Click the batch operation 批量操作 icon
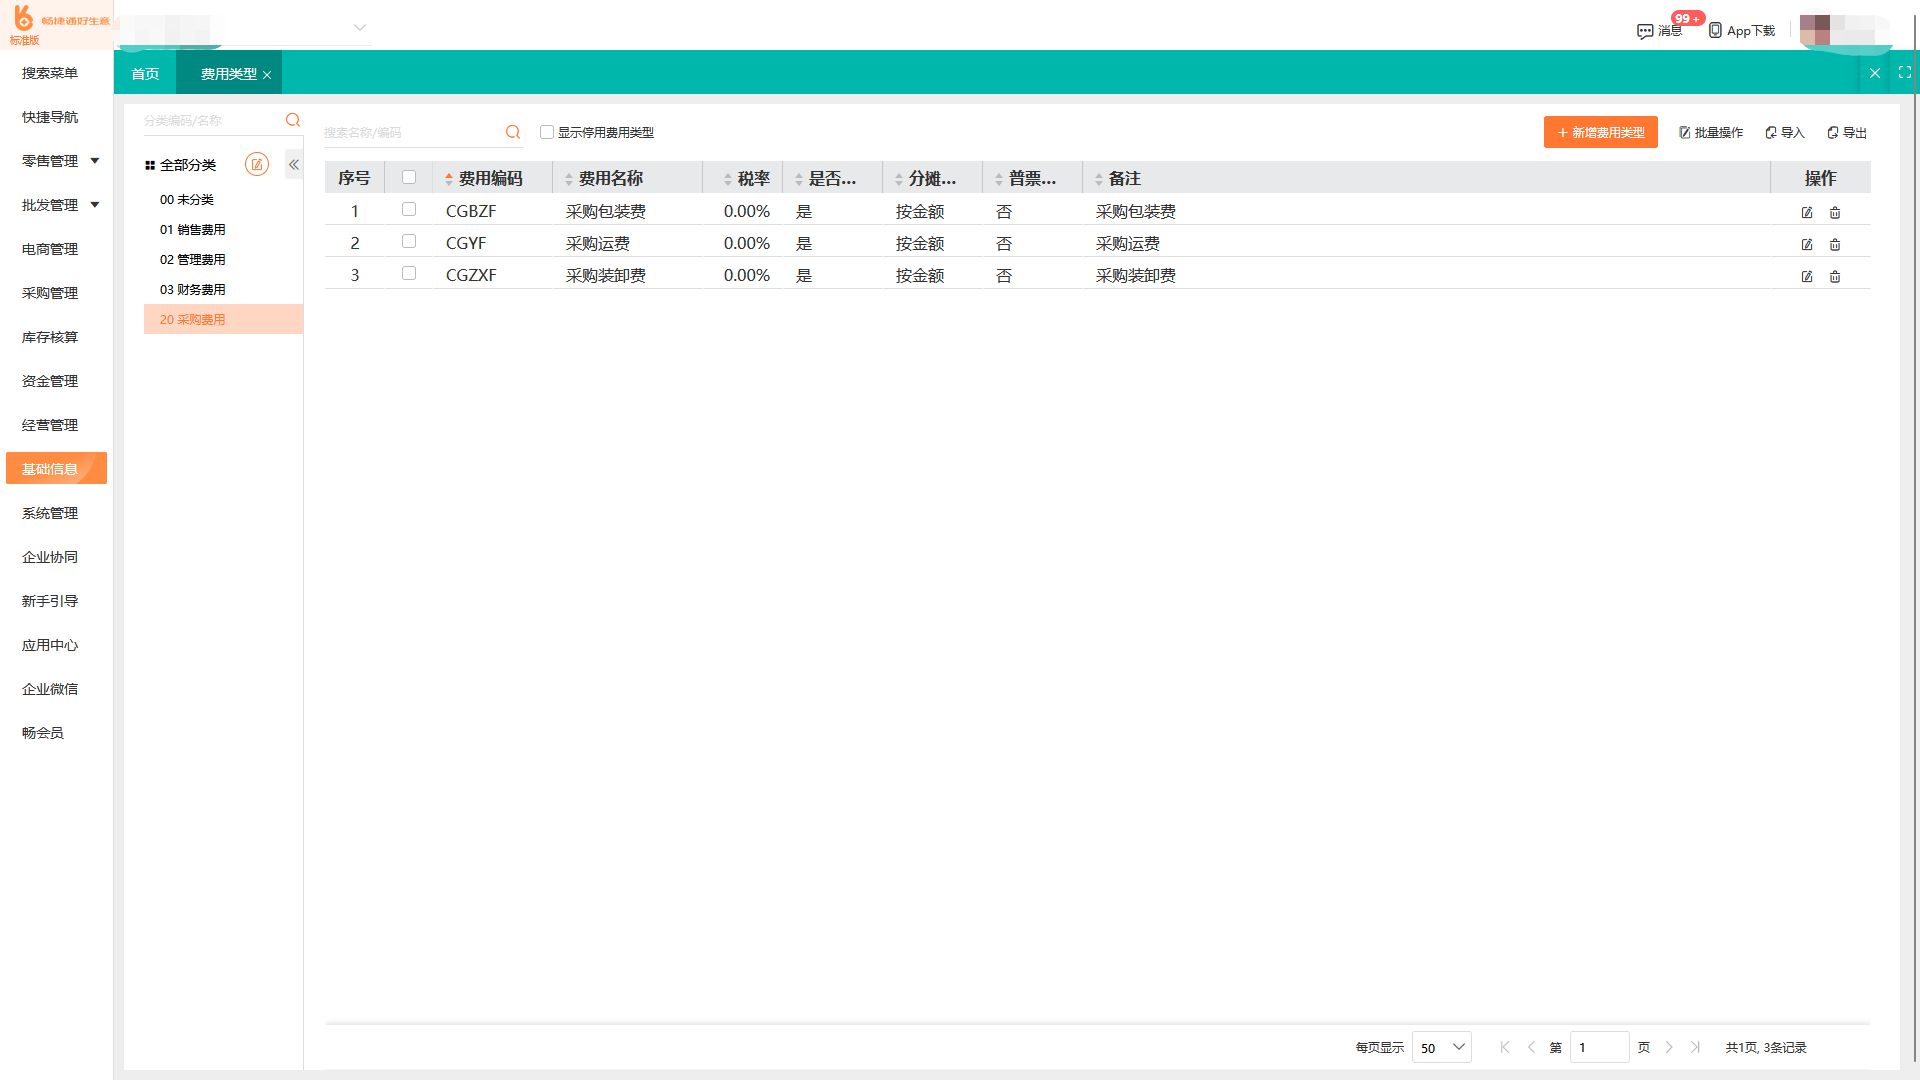Screen dimensions: 1920x1080 (x=1708, y=131)
